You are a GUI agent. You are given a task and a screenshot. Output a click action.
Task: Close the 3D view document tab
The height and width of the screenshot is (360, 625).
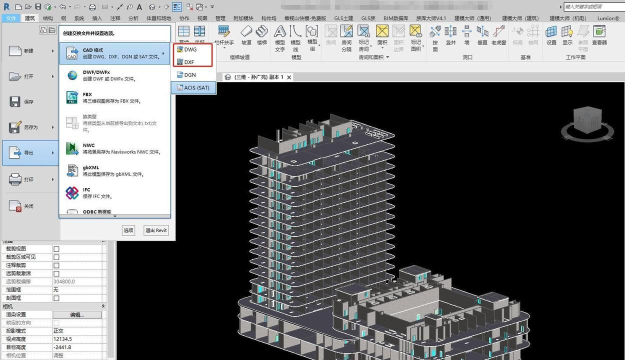[x=289, y=77]
